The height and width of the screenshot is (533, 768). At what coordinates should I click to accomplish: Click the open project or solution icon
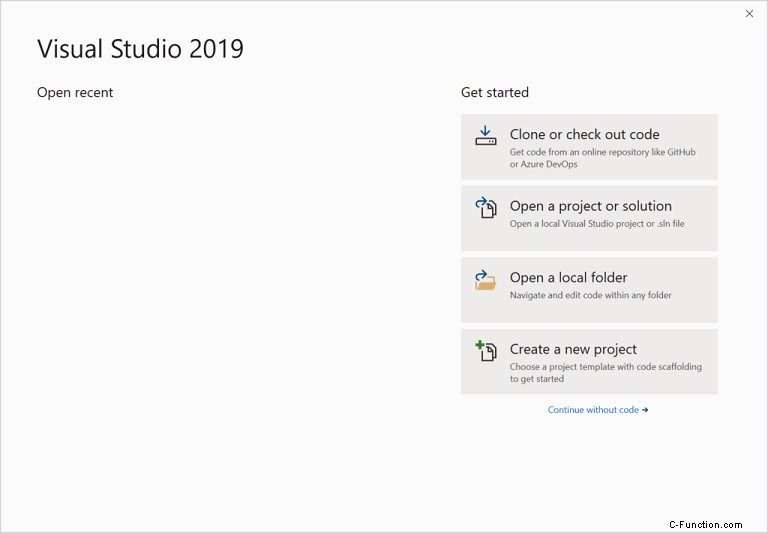point(486,208)
